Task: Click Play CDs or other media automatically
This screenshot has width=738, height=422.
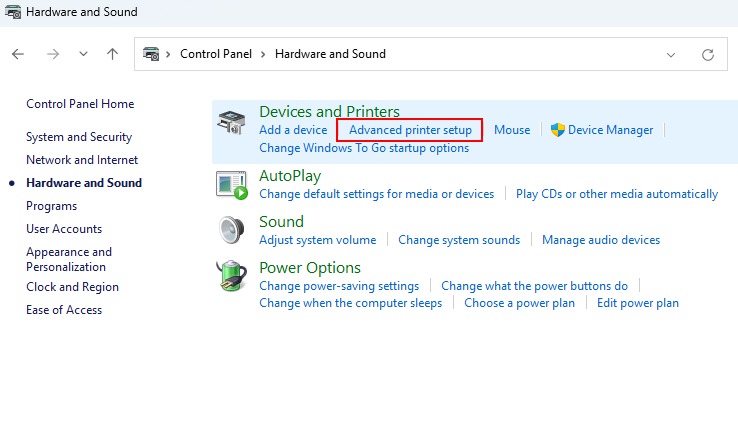Action: point(617,194)
